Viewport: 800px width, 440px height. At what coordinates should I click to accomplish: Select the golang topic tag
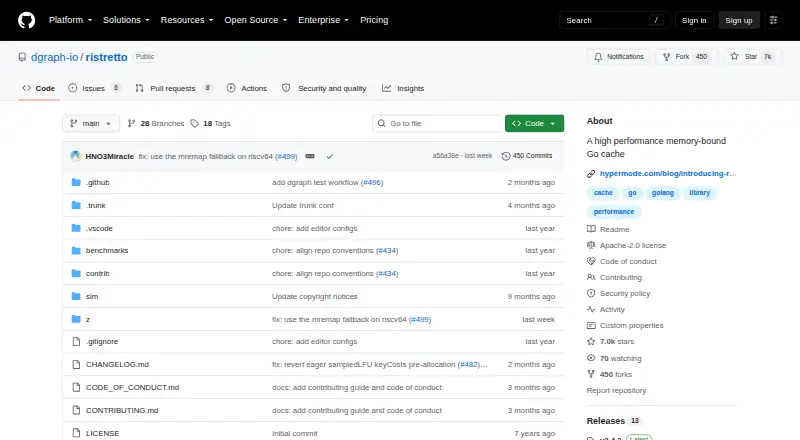(x=663, y=193)
